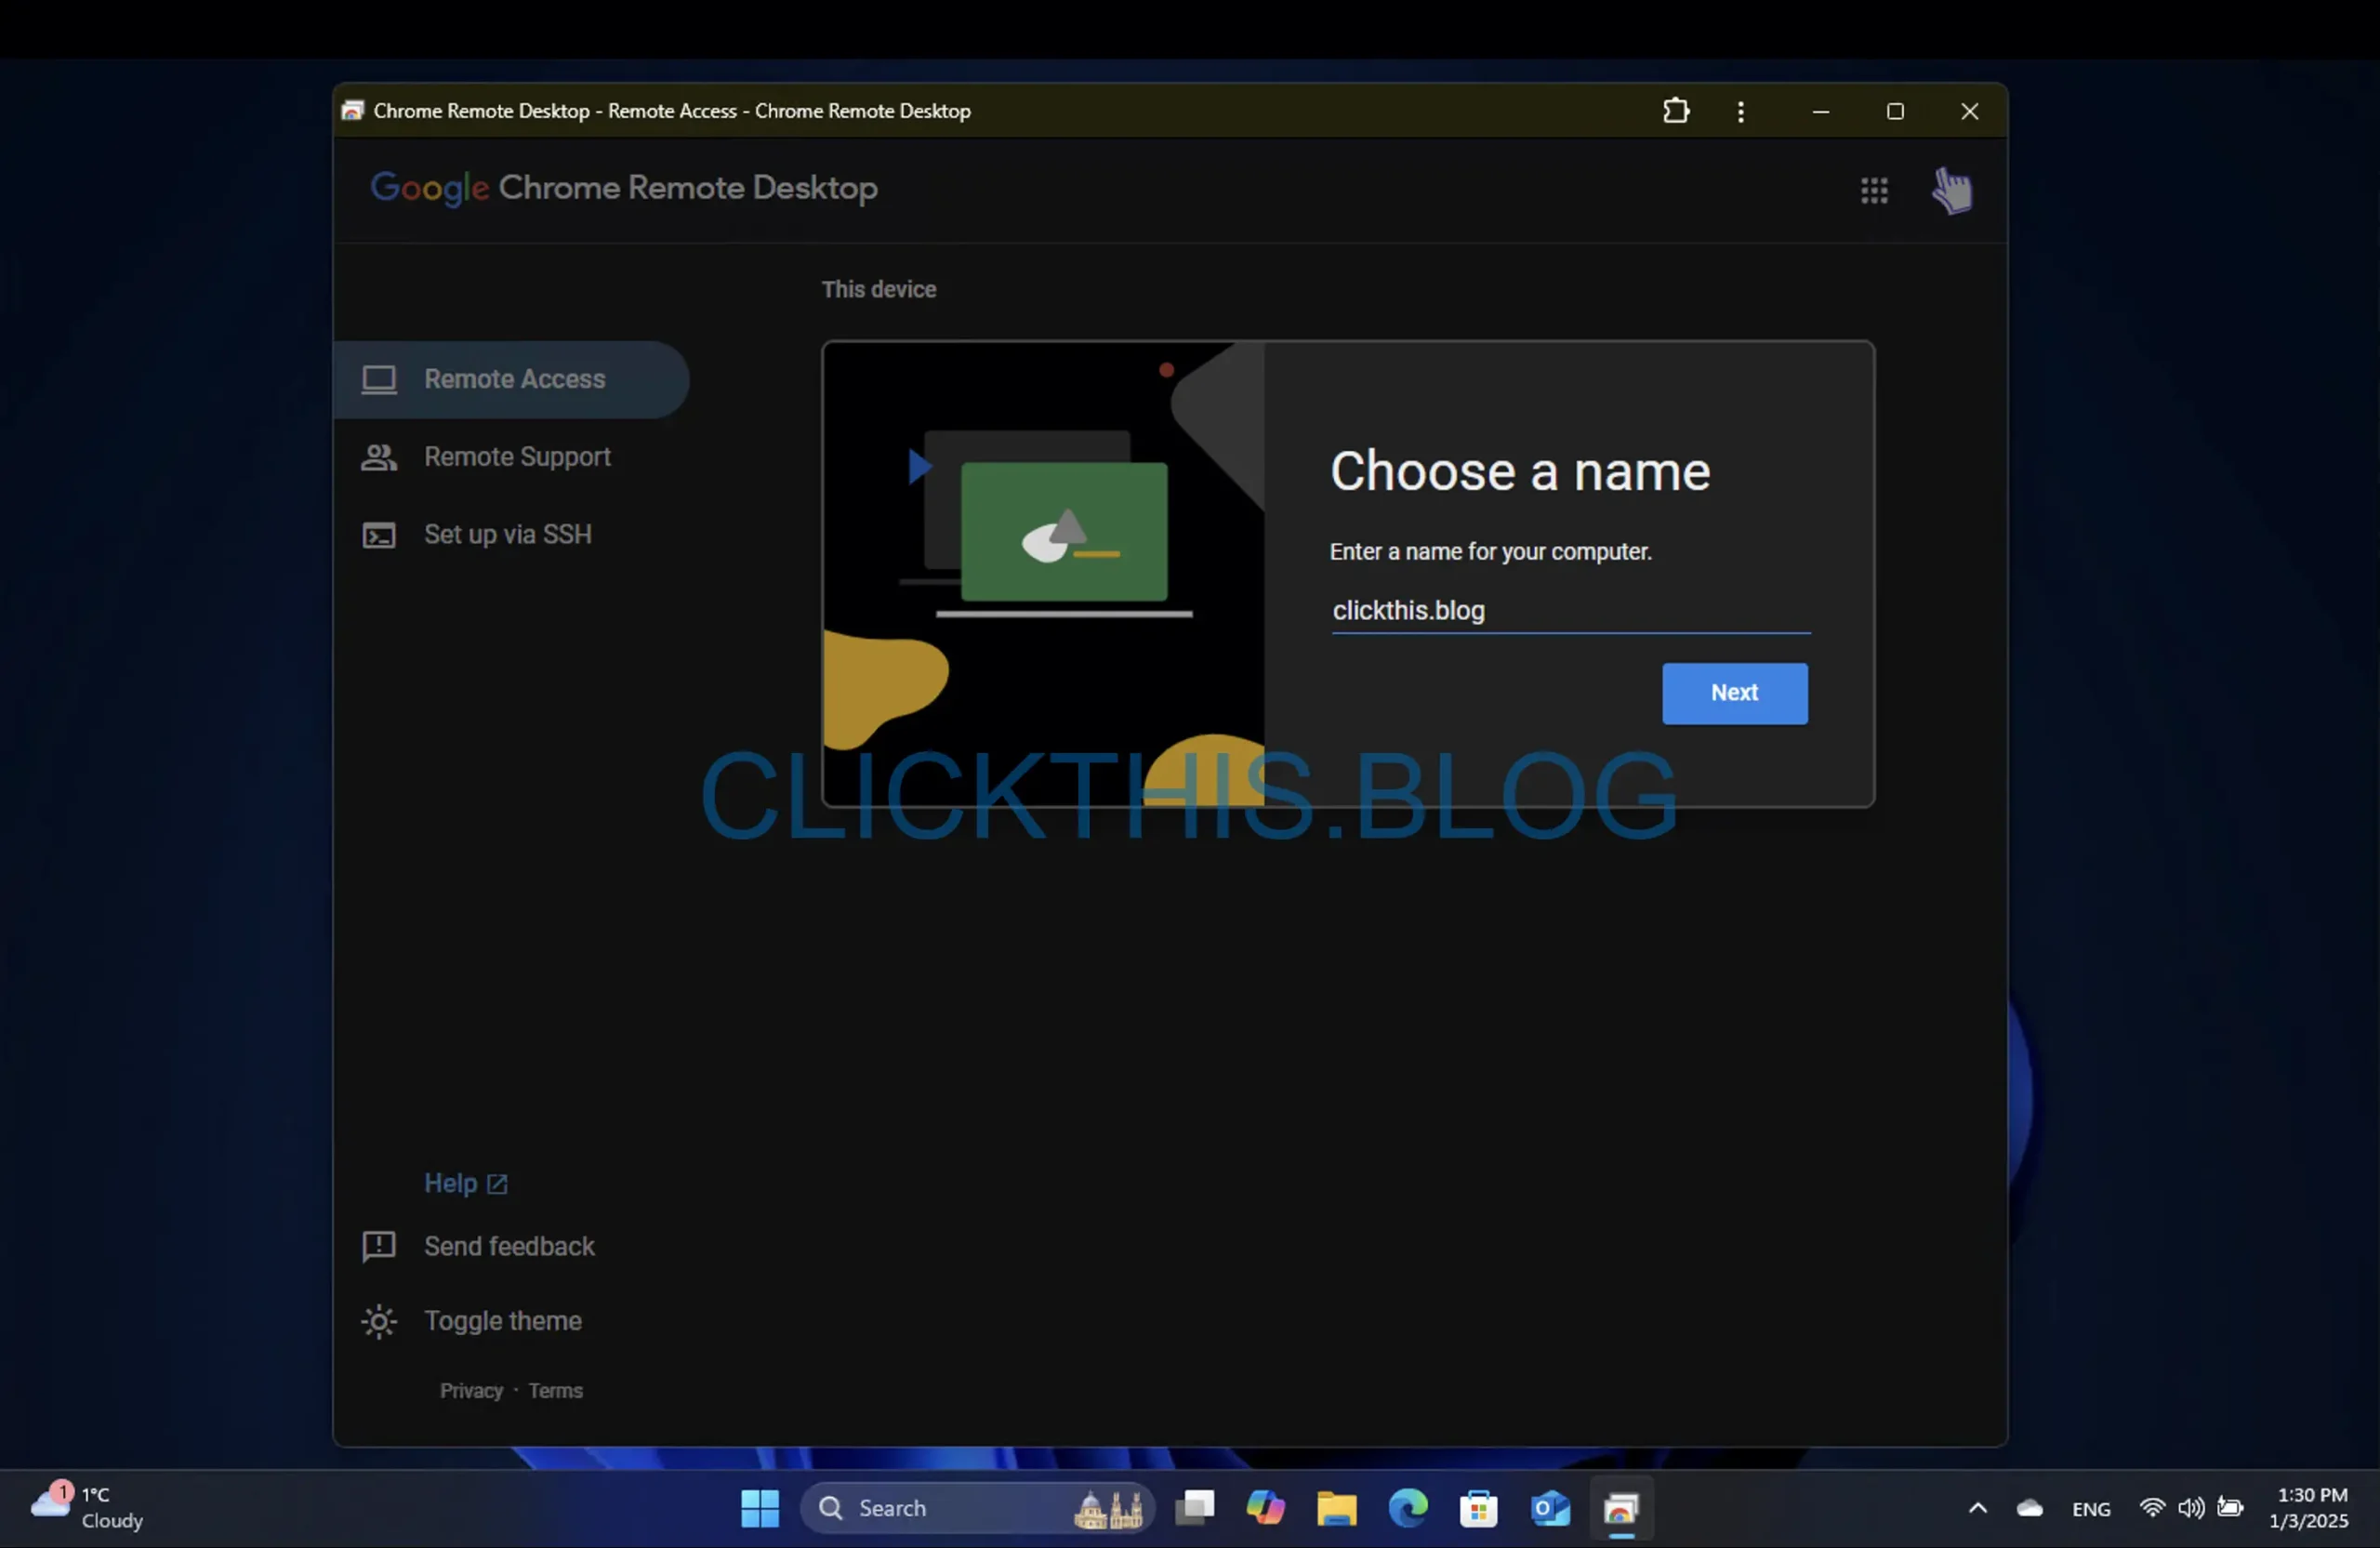Click the 'Choose a name' heading
The image size is (2380, 1548).
(1519, 471)
